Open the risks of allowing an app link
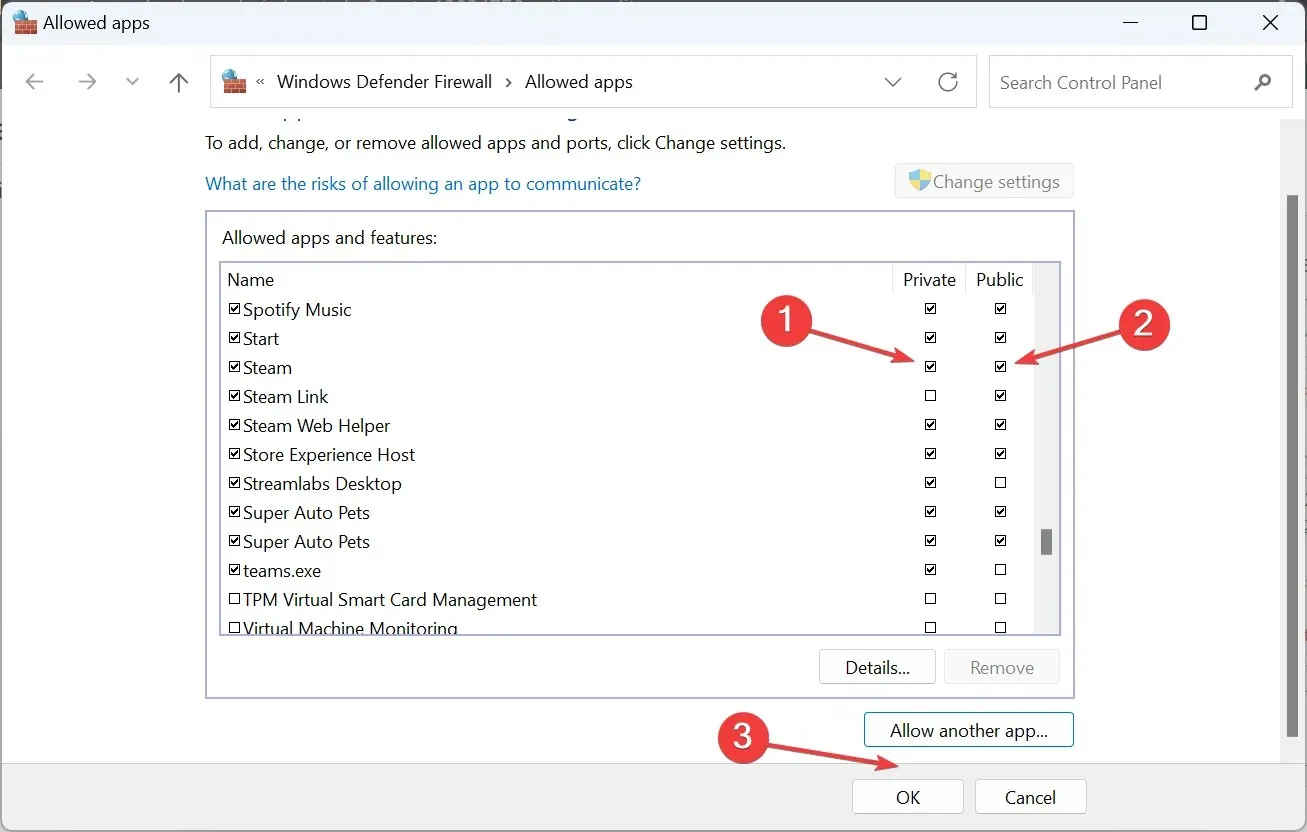 423,183
